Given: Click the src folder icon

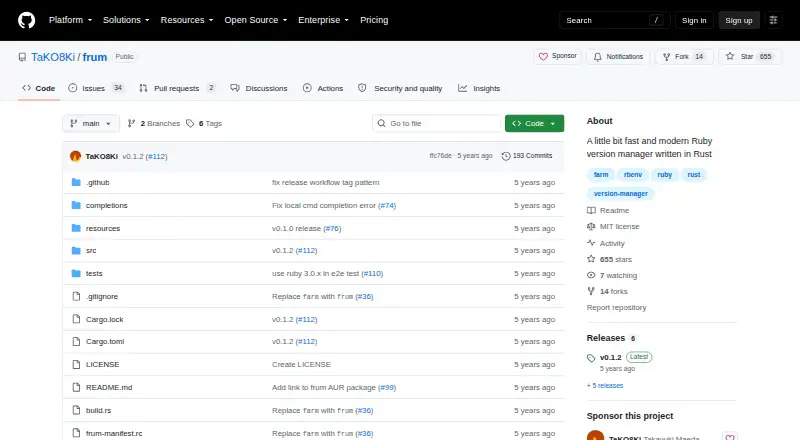Looking at the screenshot, I should (76, 251).
